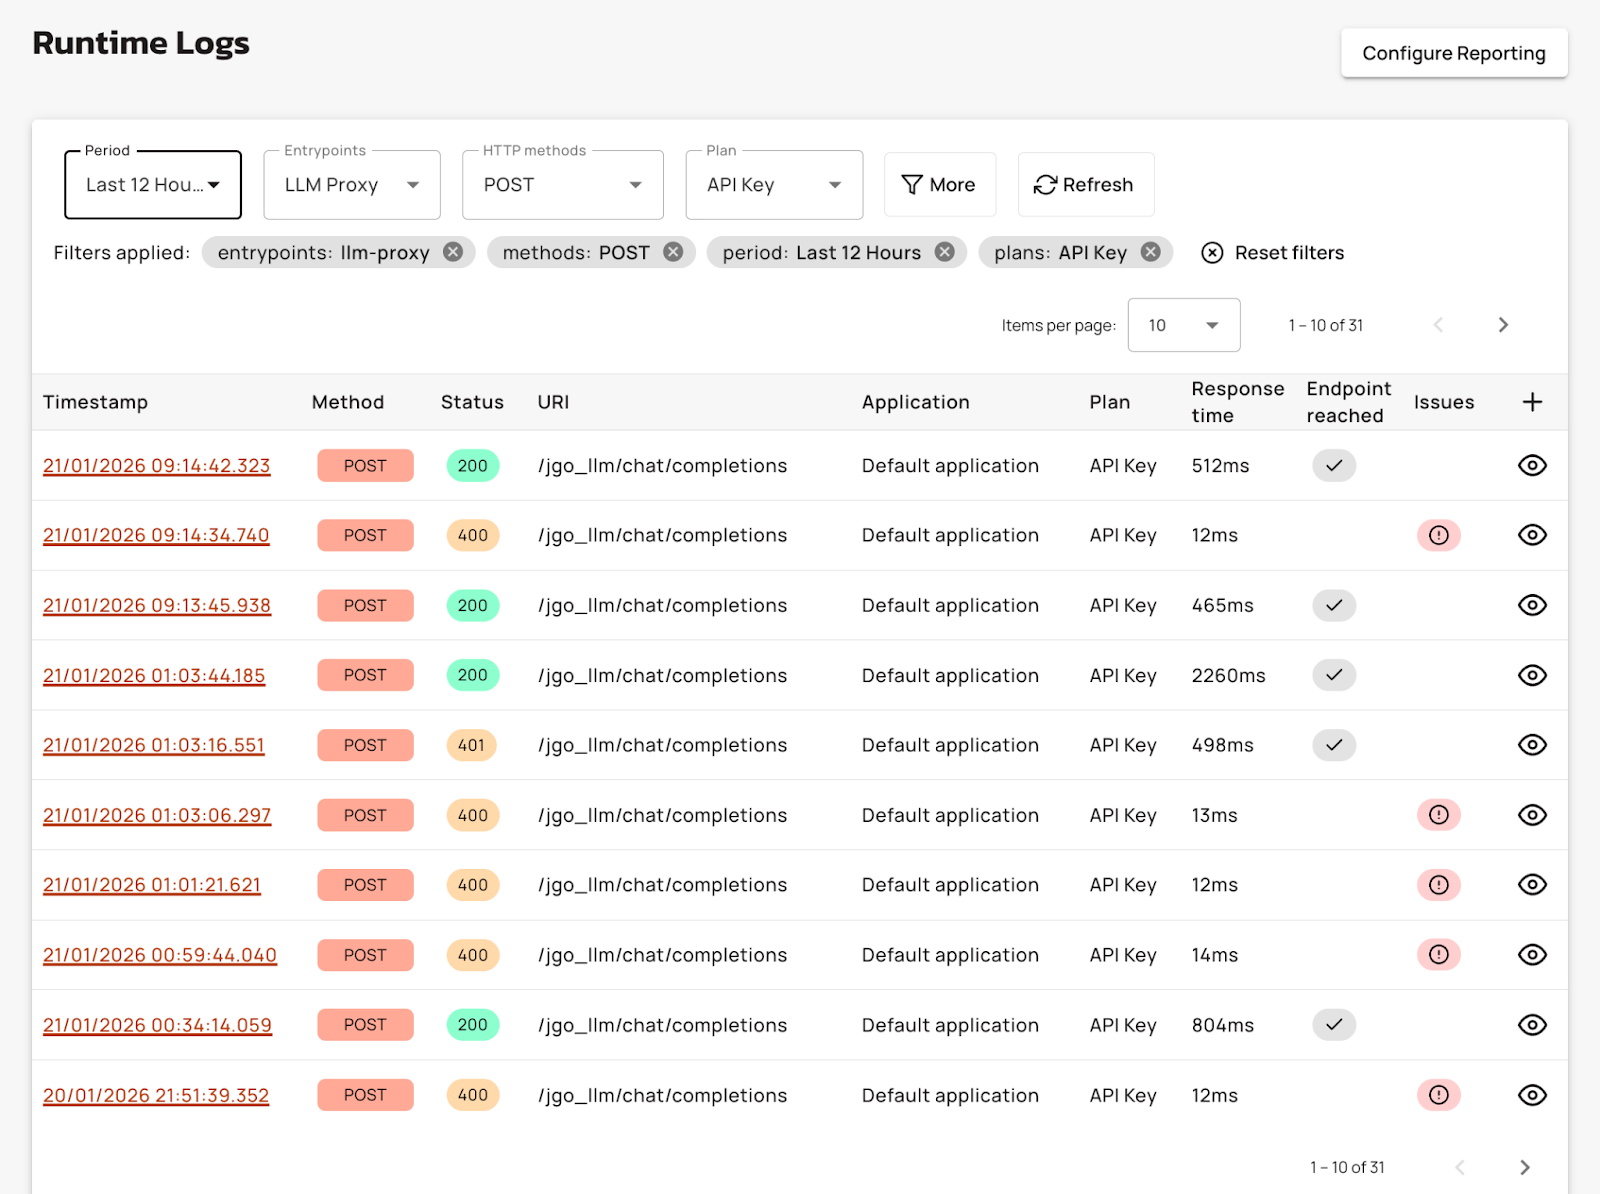Go to next page using top arrow
Viewport: 1600px width, 1194px height.
tap(1503, 325)
